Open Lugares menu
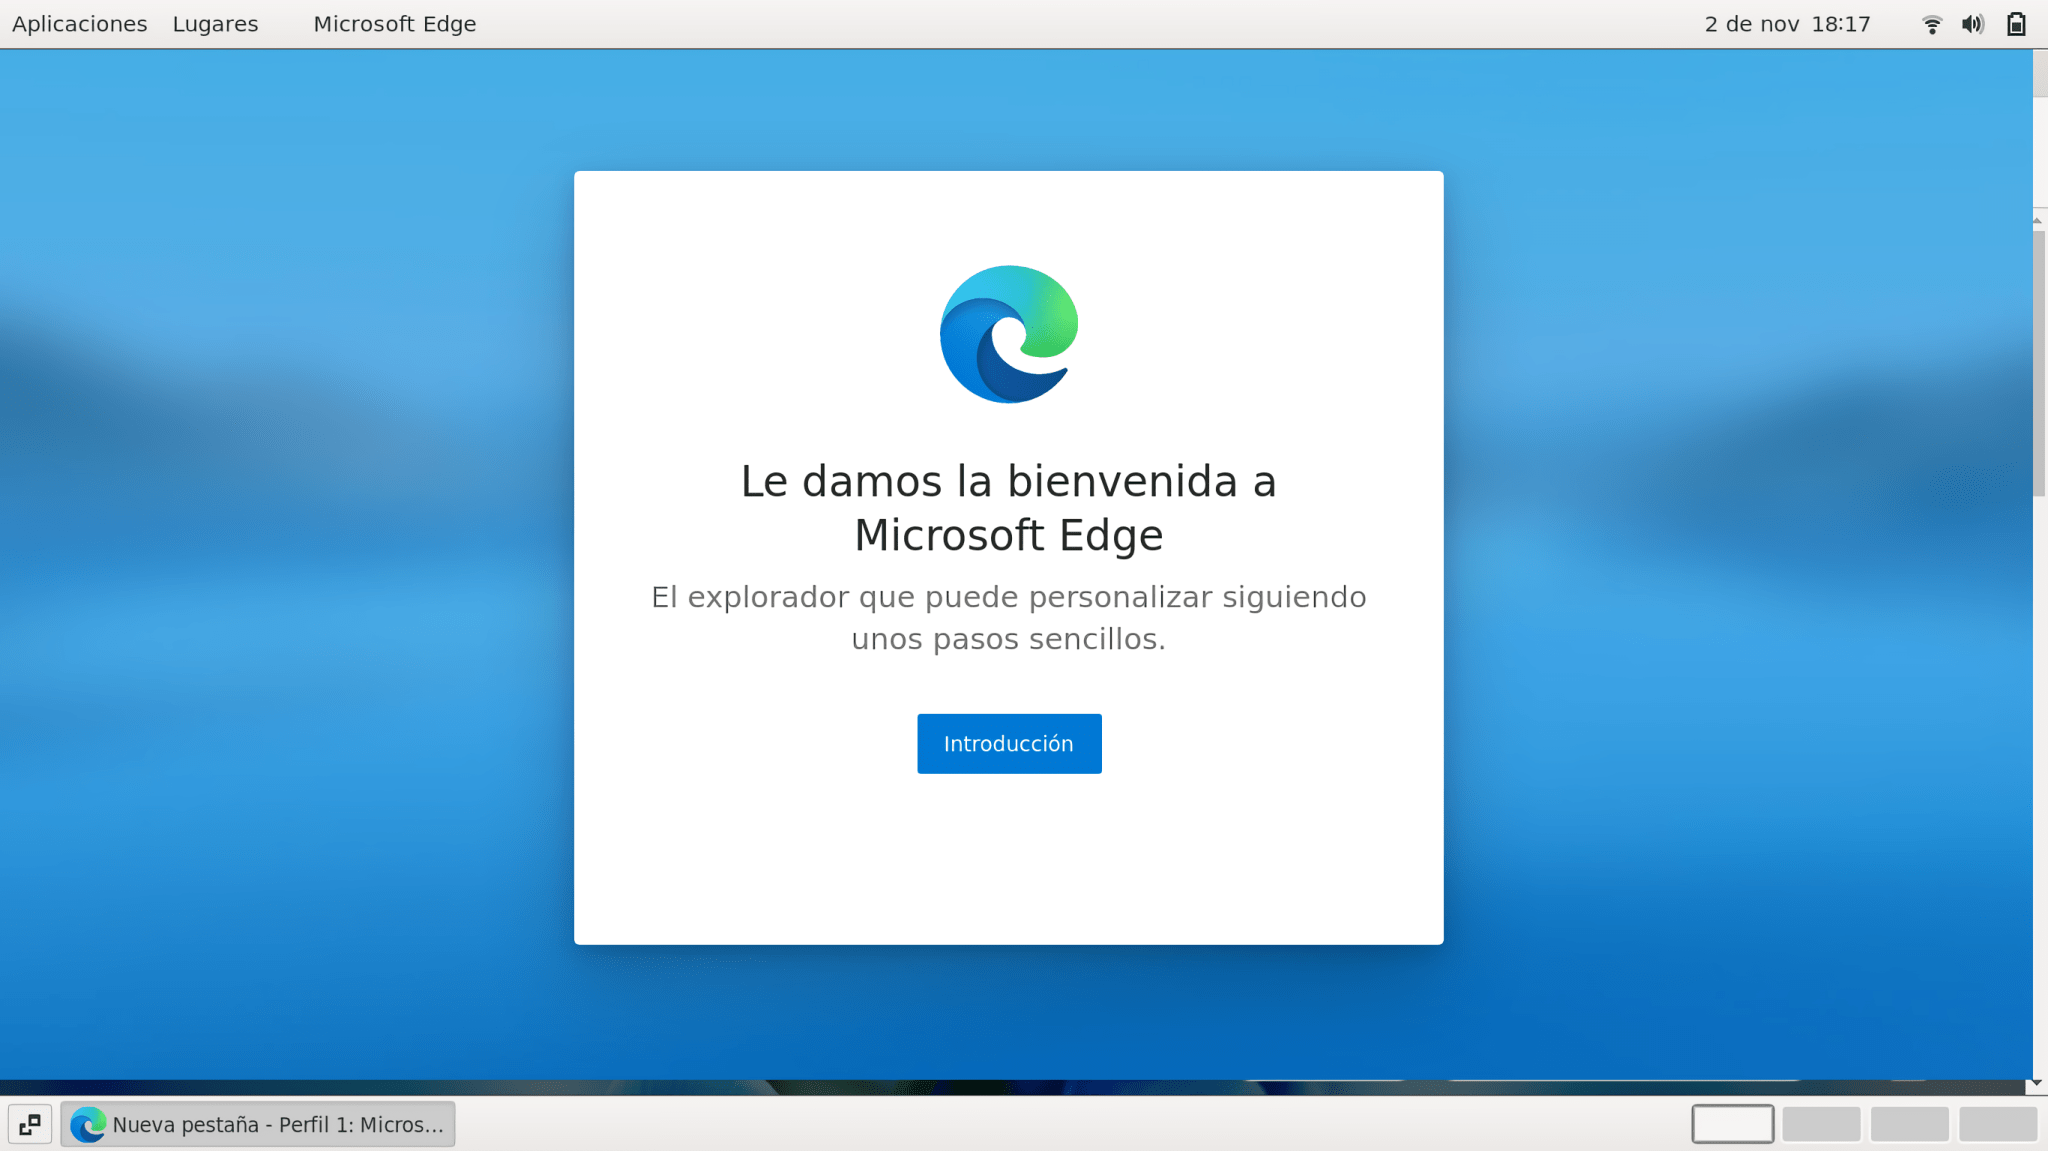This screenshot has width=2048, height=1151. [x=214, y=24]
